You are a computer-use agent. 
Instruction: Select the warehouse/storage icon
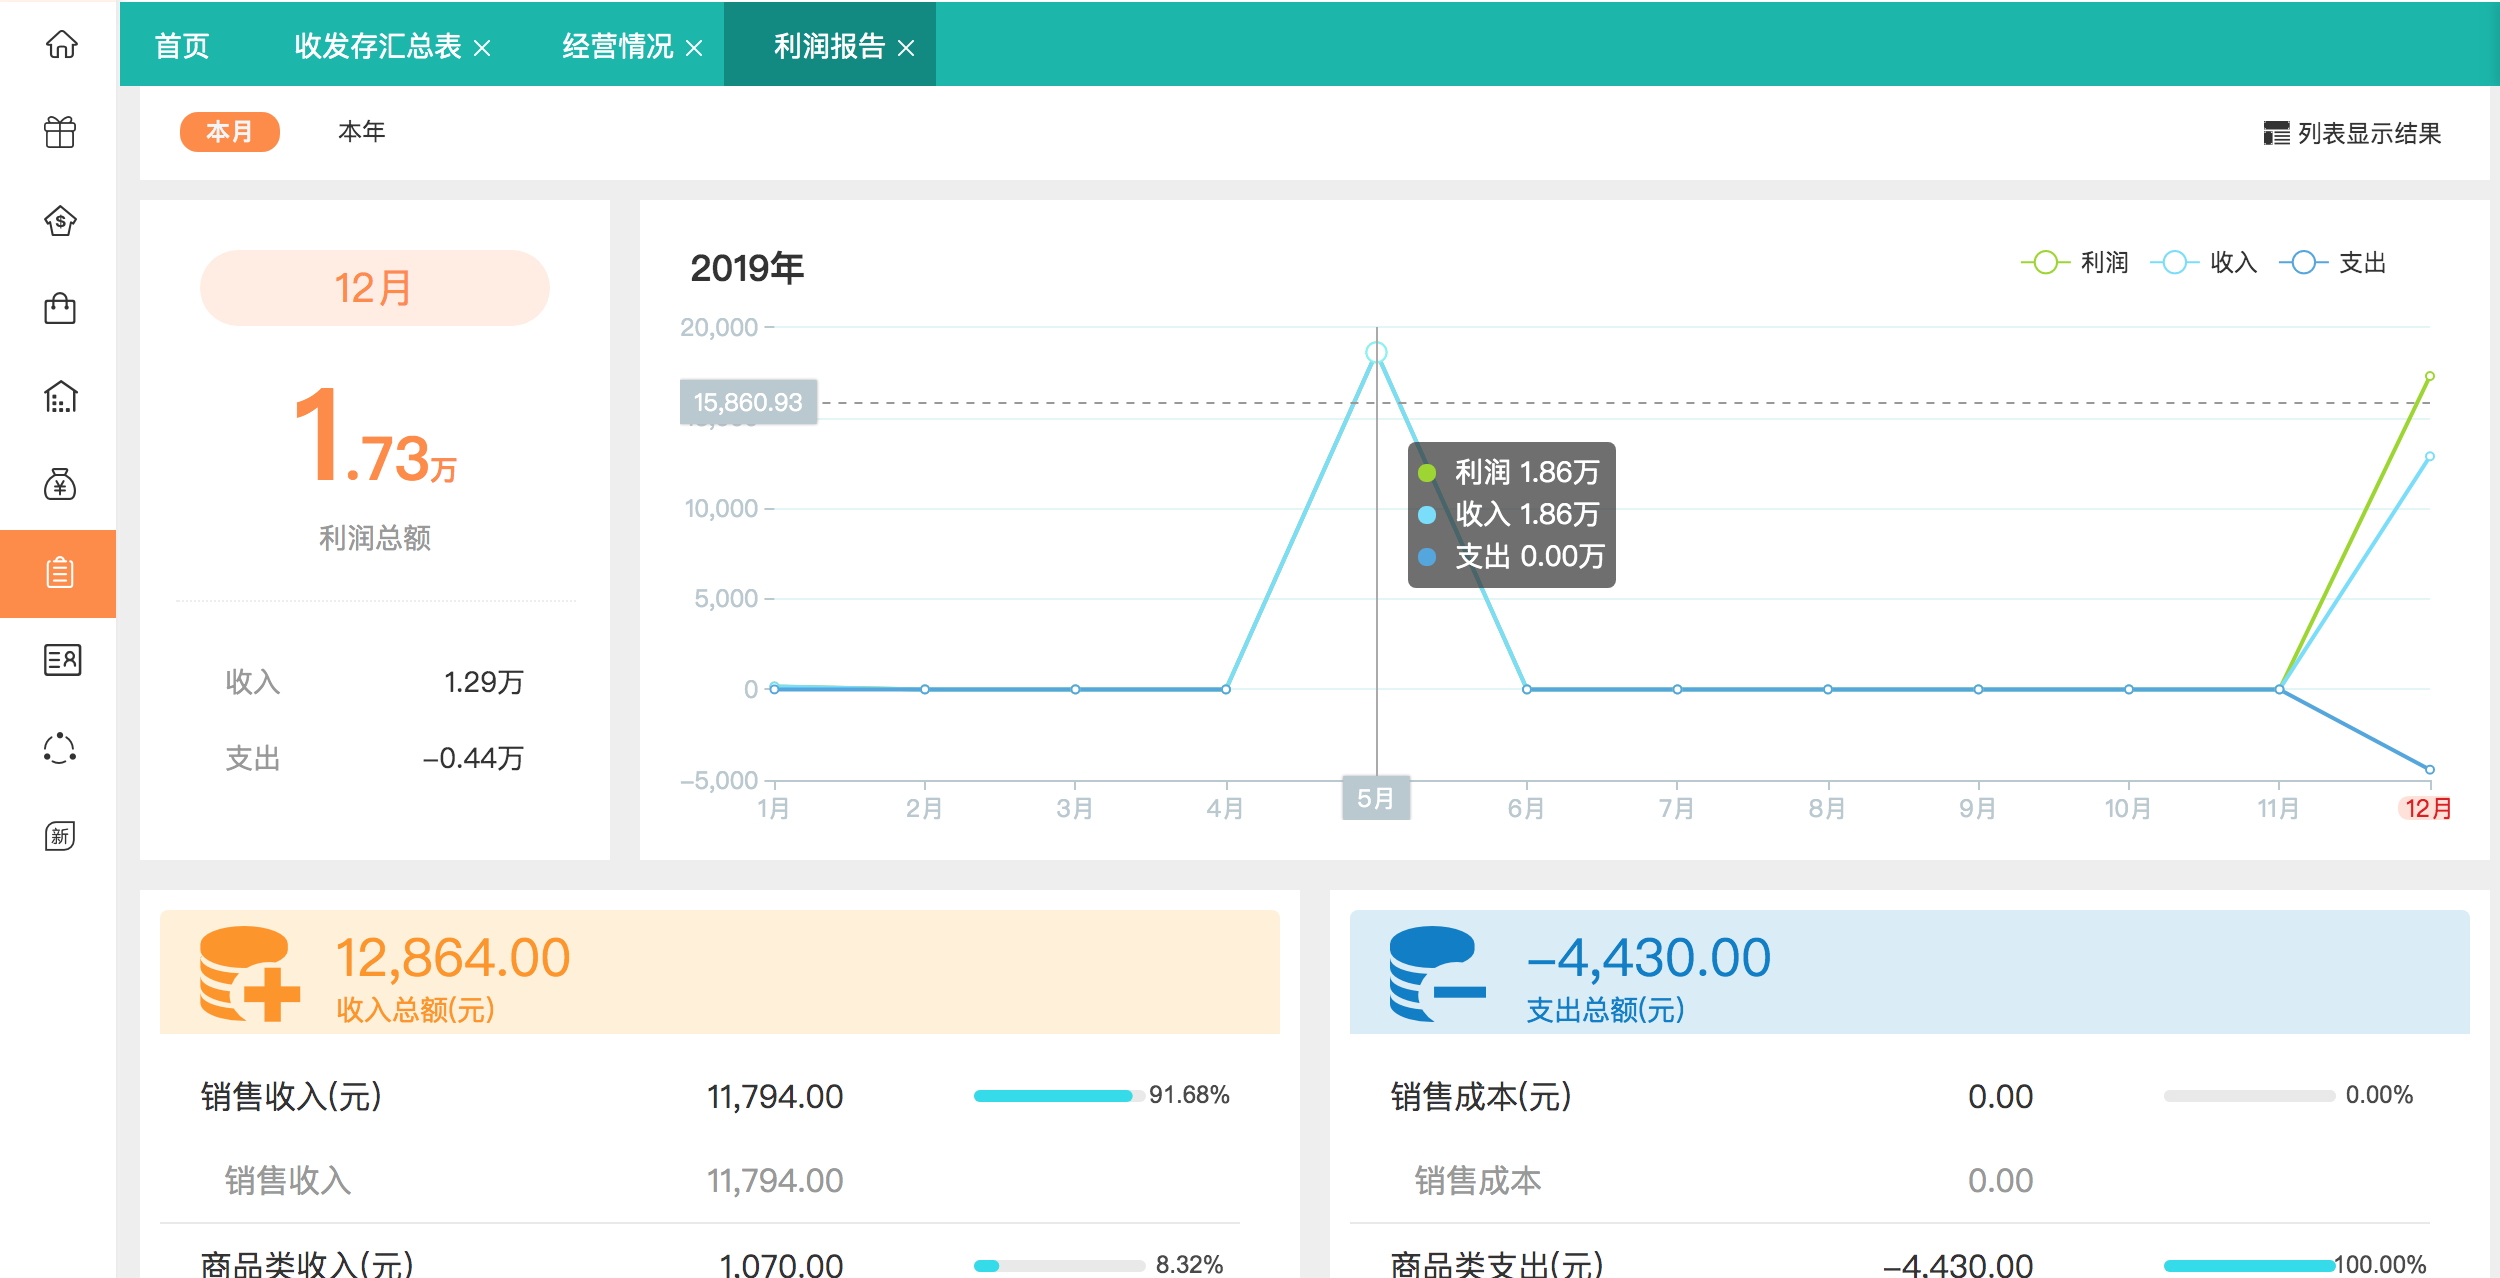[x=60, y=396]
